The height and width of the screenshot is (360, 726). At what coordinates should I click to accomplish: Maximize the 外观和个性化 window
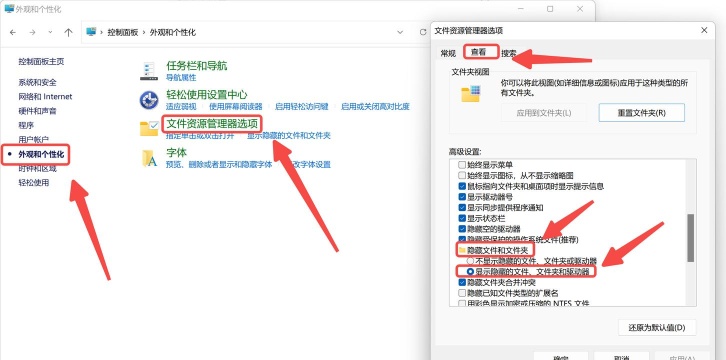[x=550, y=9]
